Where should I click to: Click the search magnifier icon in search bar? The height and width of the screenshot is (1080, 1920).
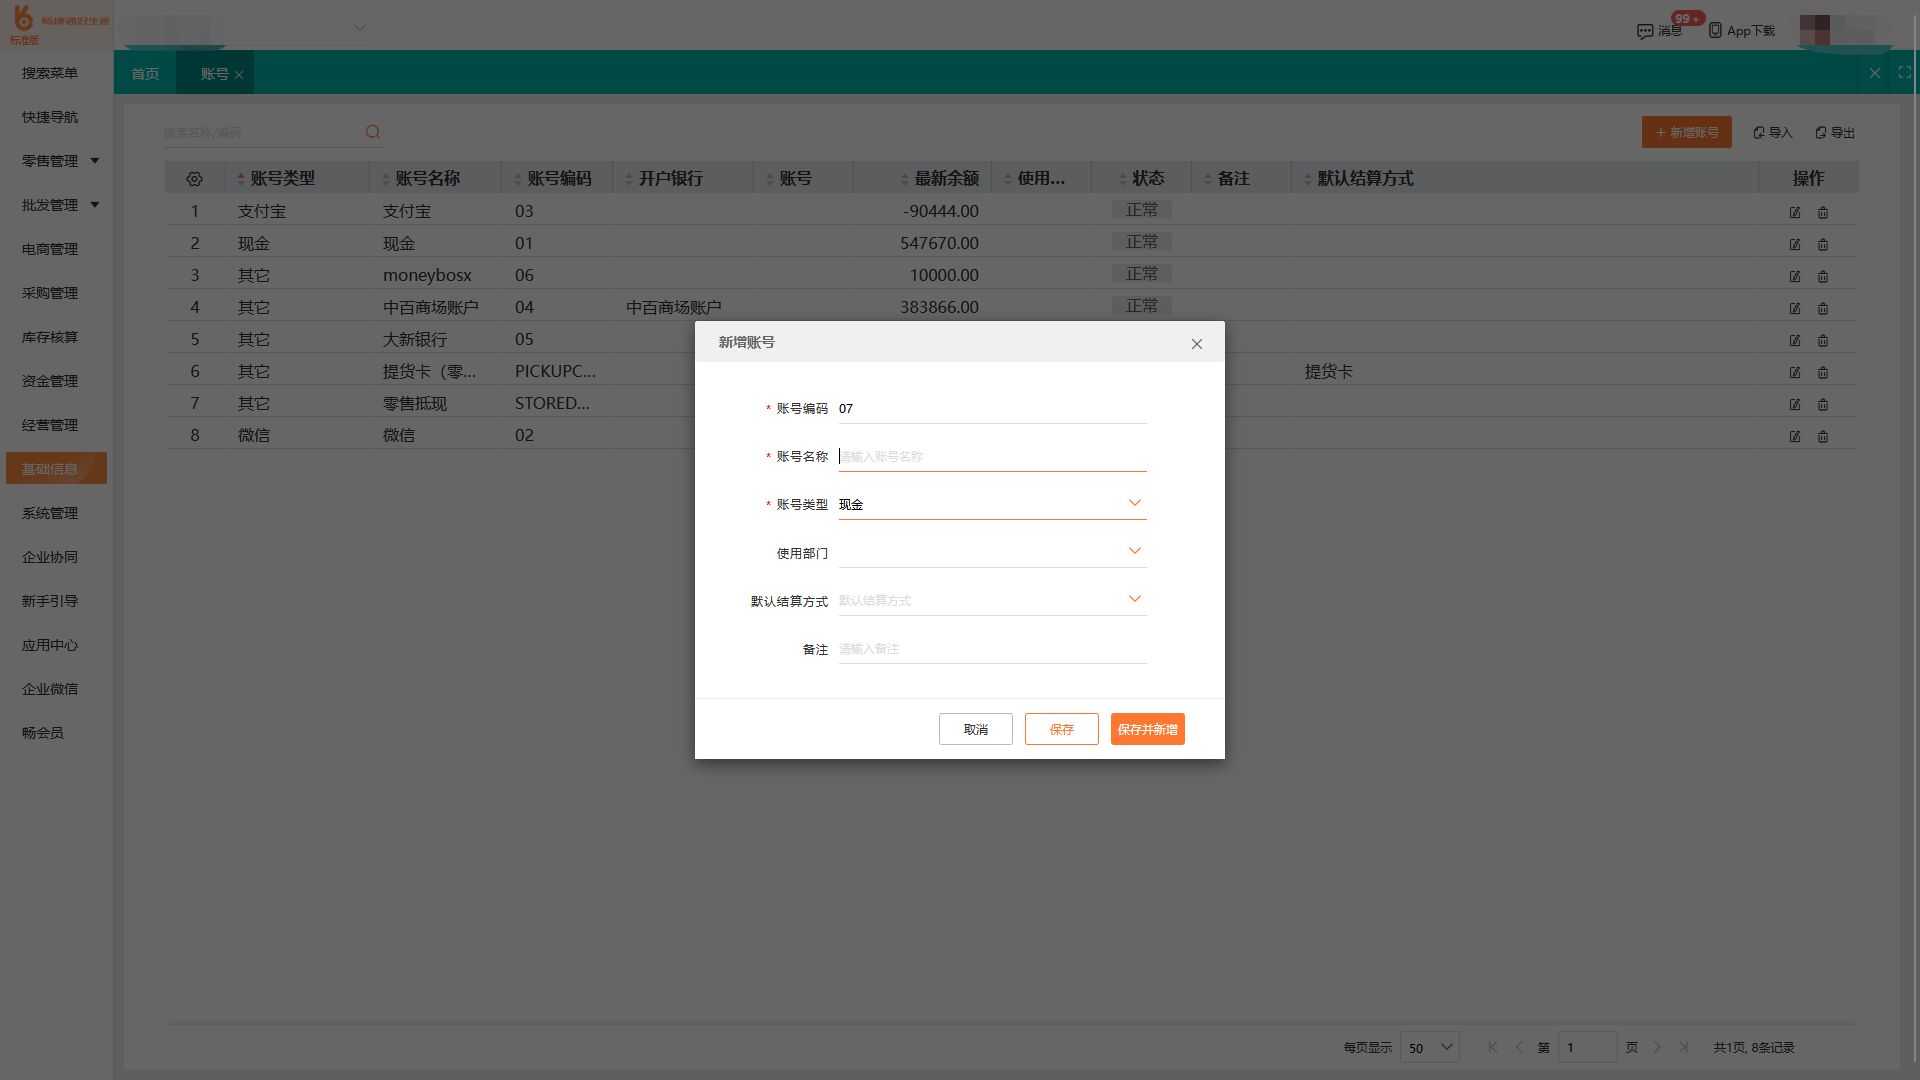tap(373, 132)
